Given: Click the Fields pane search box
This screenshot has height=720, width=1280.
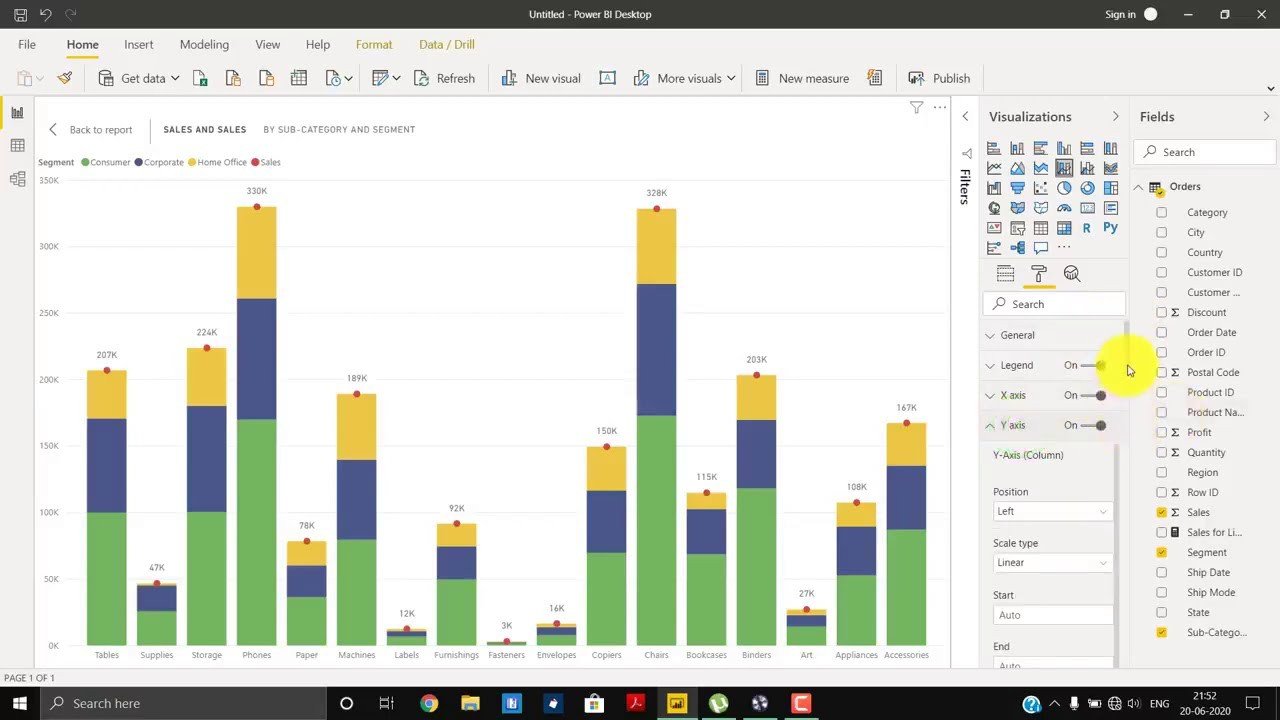Looking at the screenshot, I should [x=1205, y=152].
